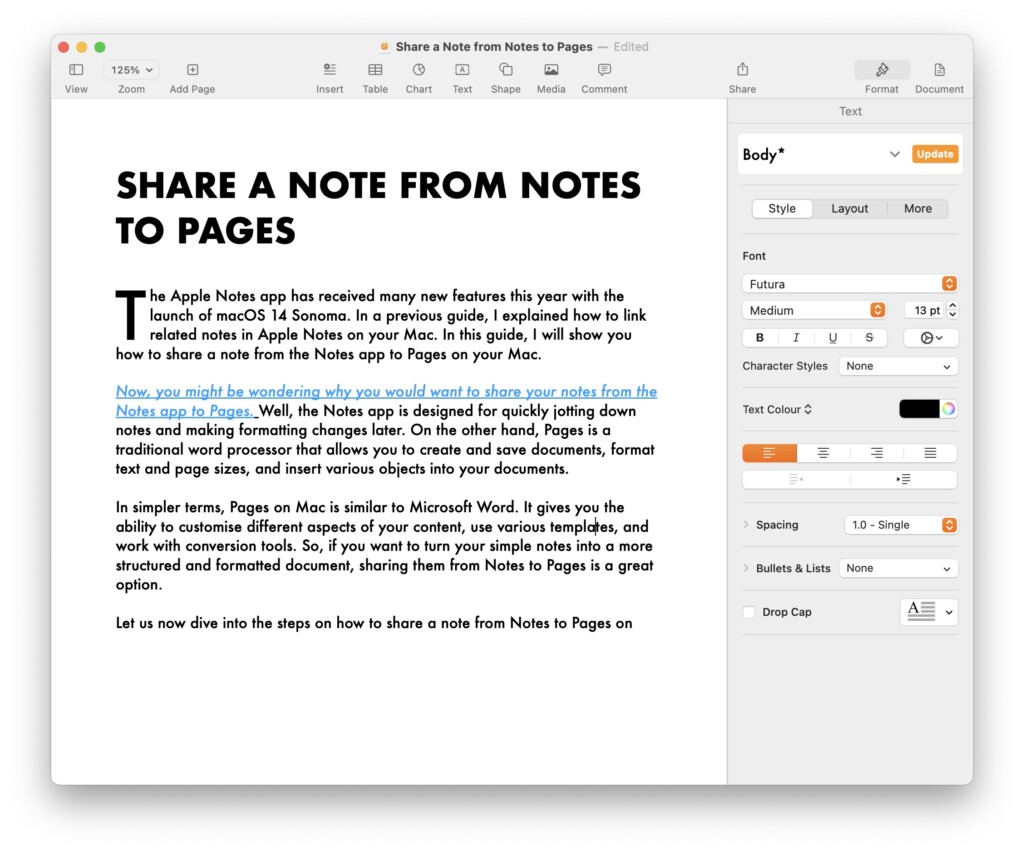Add a Chart from the toolbar

point(419,70)
